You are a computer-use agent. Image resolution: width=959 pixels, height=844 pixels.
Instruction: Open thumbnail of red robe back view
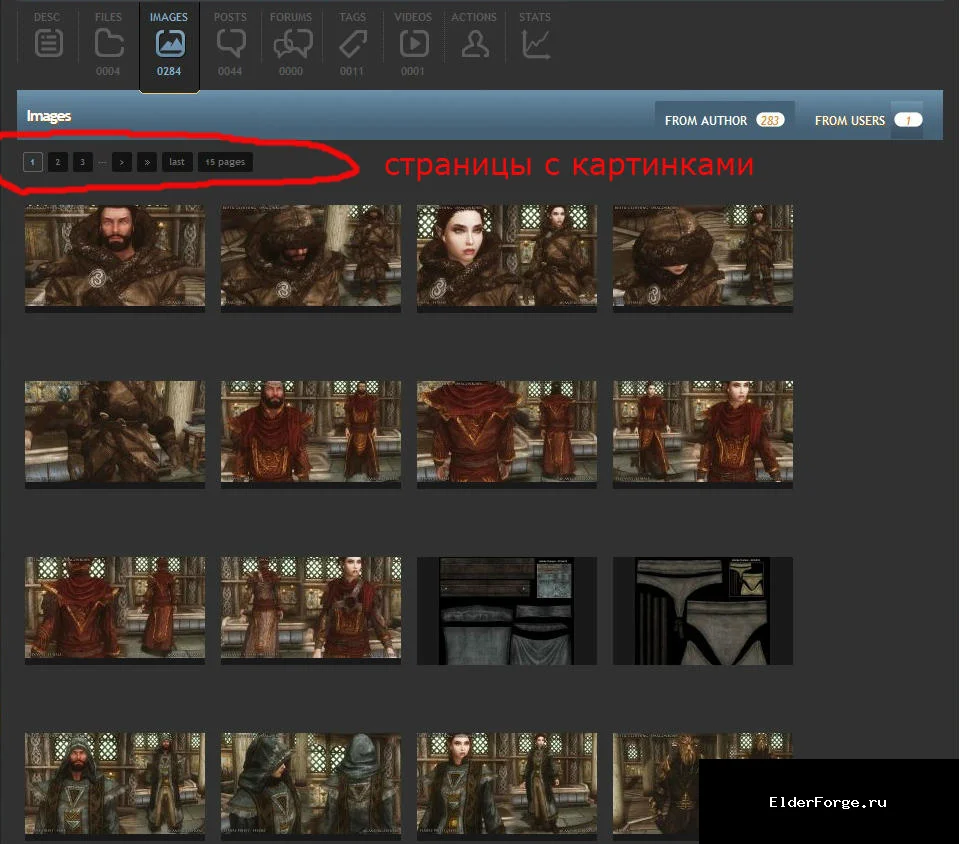(x=115, y=610)
